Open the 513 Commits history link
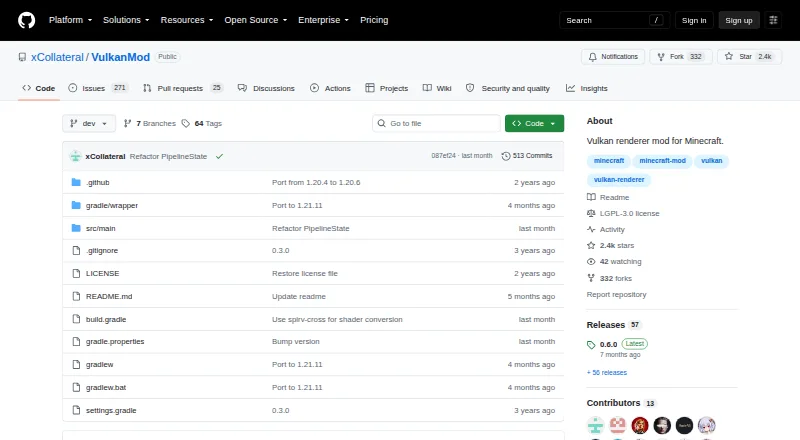Screen dimensions: 800x440 pyautogui.click(x=527, y=156)
